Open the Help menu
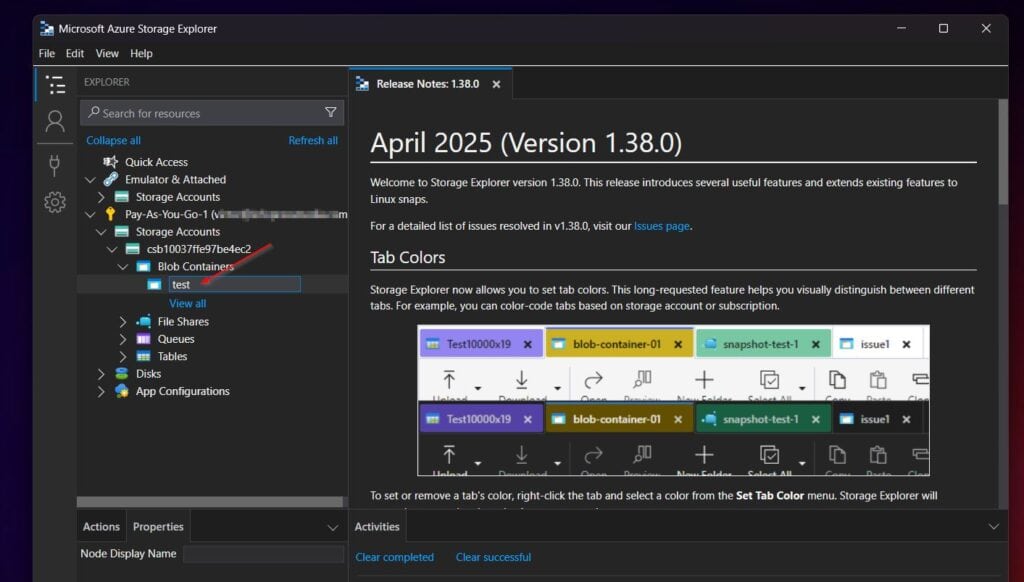Viewport: 1024px width, 582px height. click(141, 54)
